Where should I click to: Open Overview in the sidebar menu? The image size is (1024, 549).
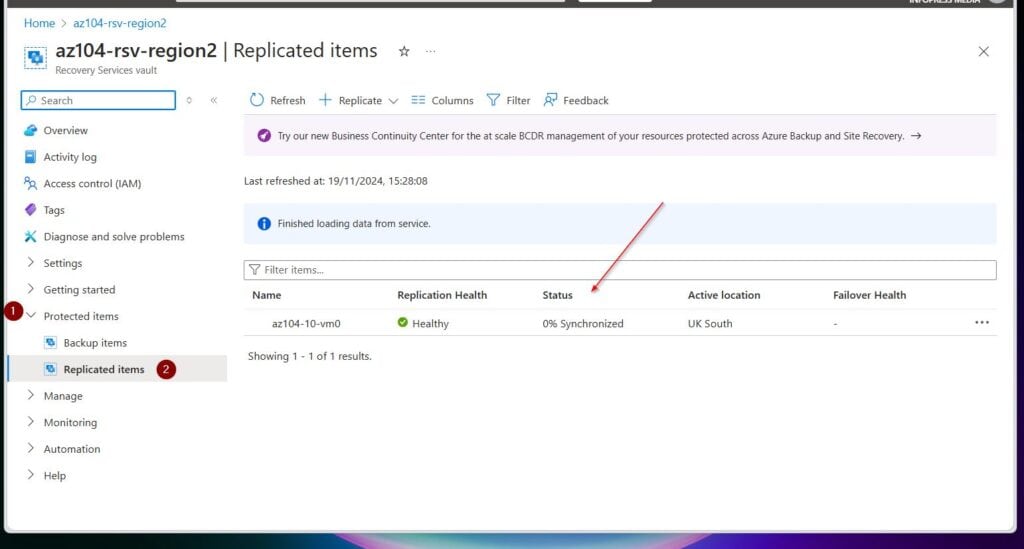(65, 131)
